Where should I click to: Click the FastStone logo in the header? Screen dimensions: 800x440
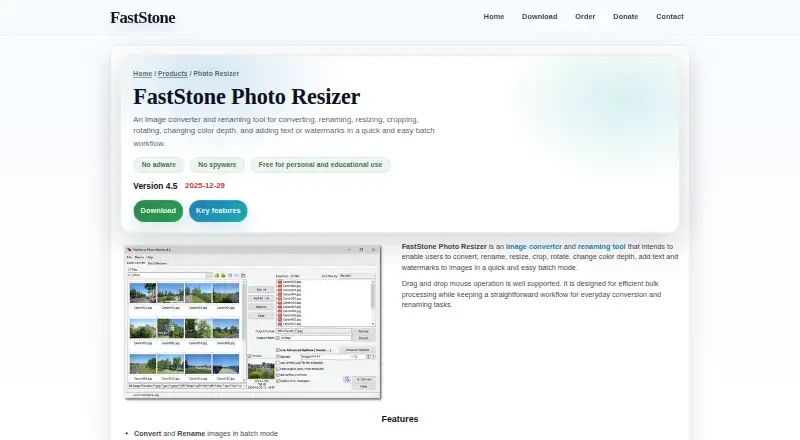[142, 17]
